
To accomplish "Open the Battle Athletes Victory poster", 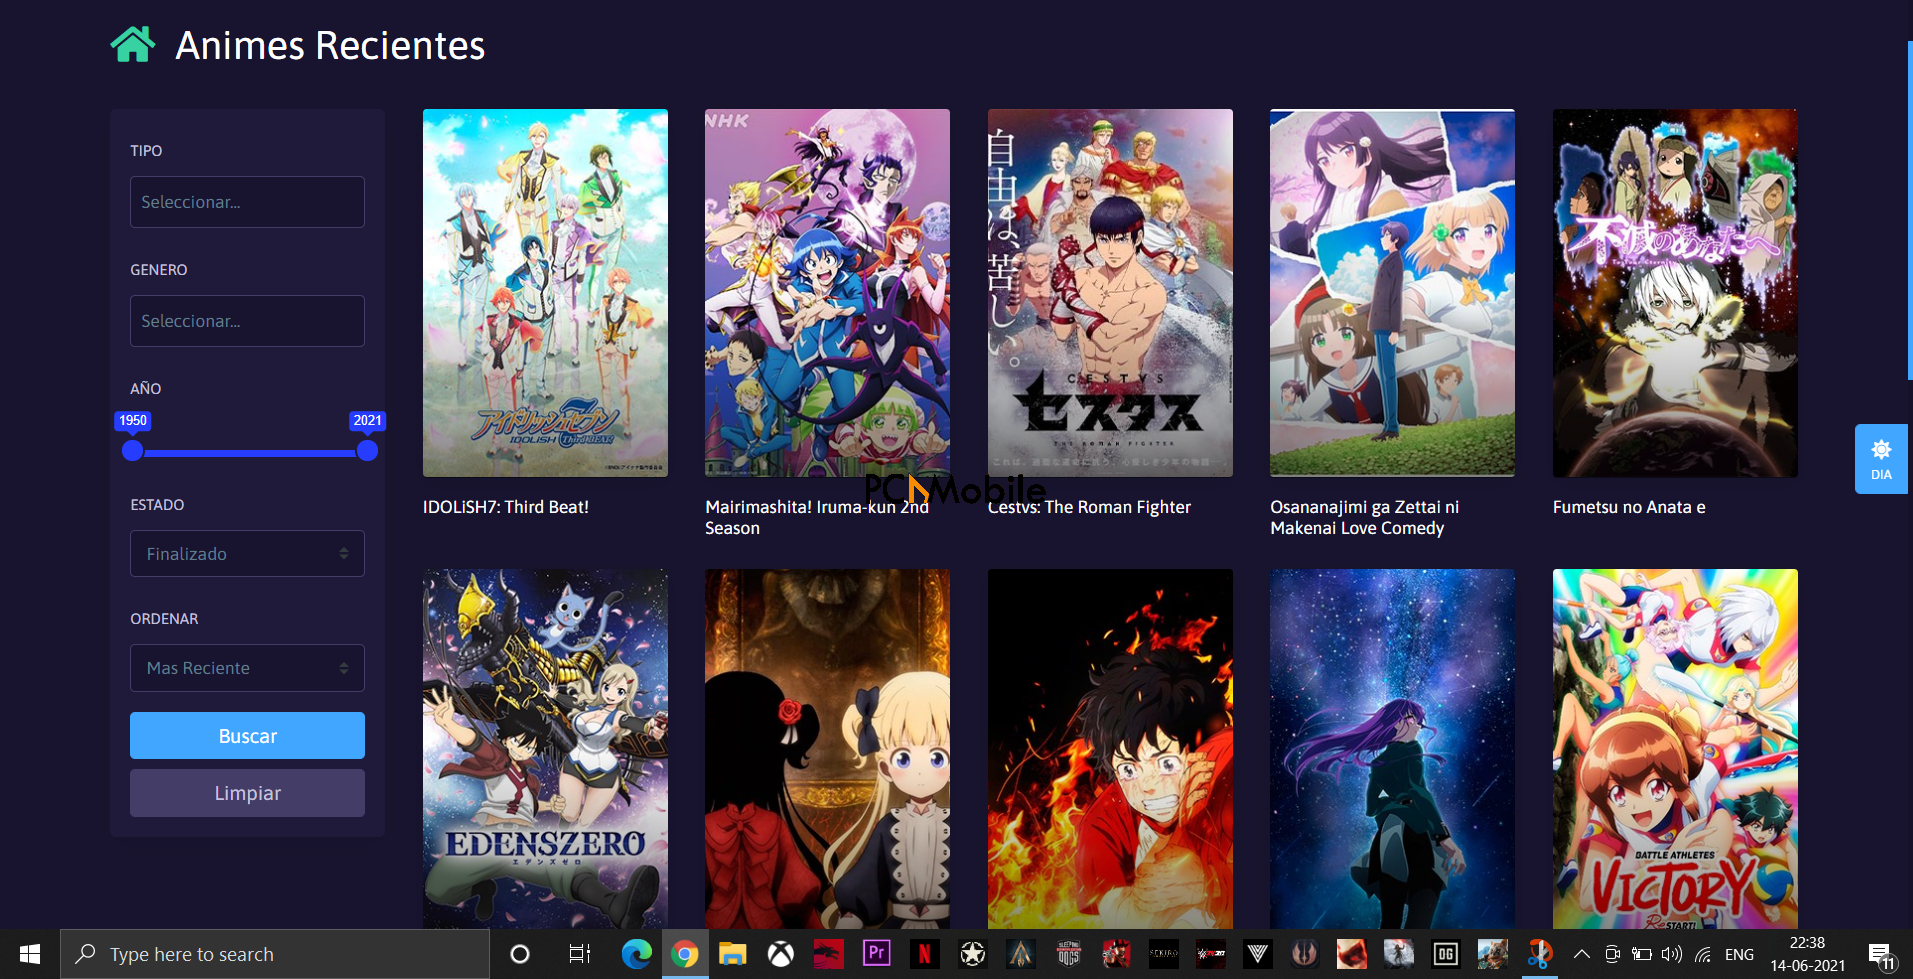I will (x=1675, y=749).
